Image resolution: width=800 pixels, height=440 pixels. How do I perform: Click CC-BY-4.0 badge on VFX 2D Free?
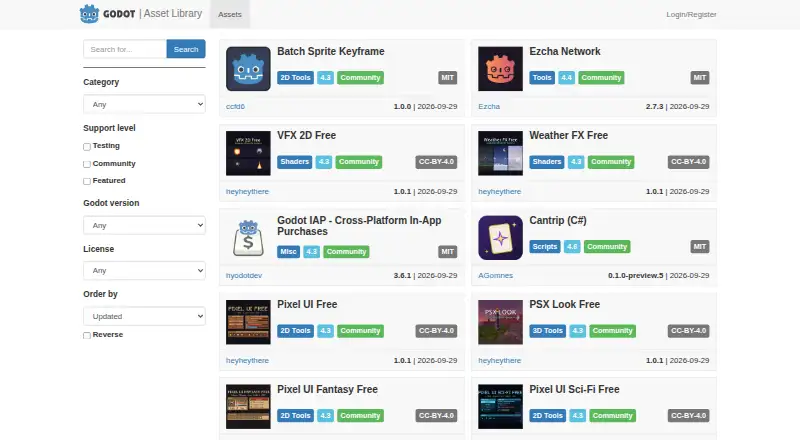(x=436, y=162)
